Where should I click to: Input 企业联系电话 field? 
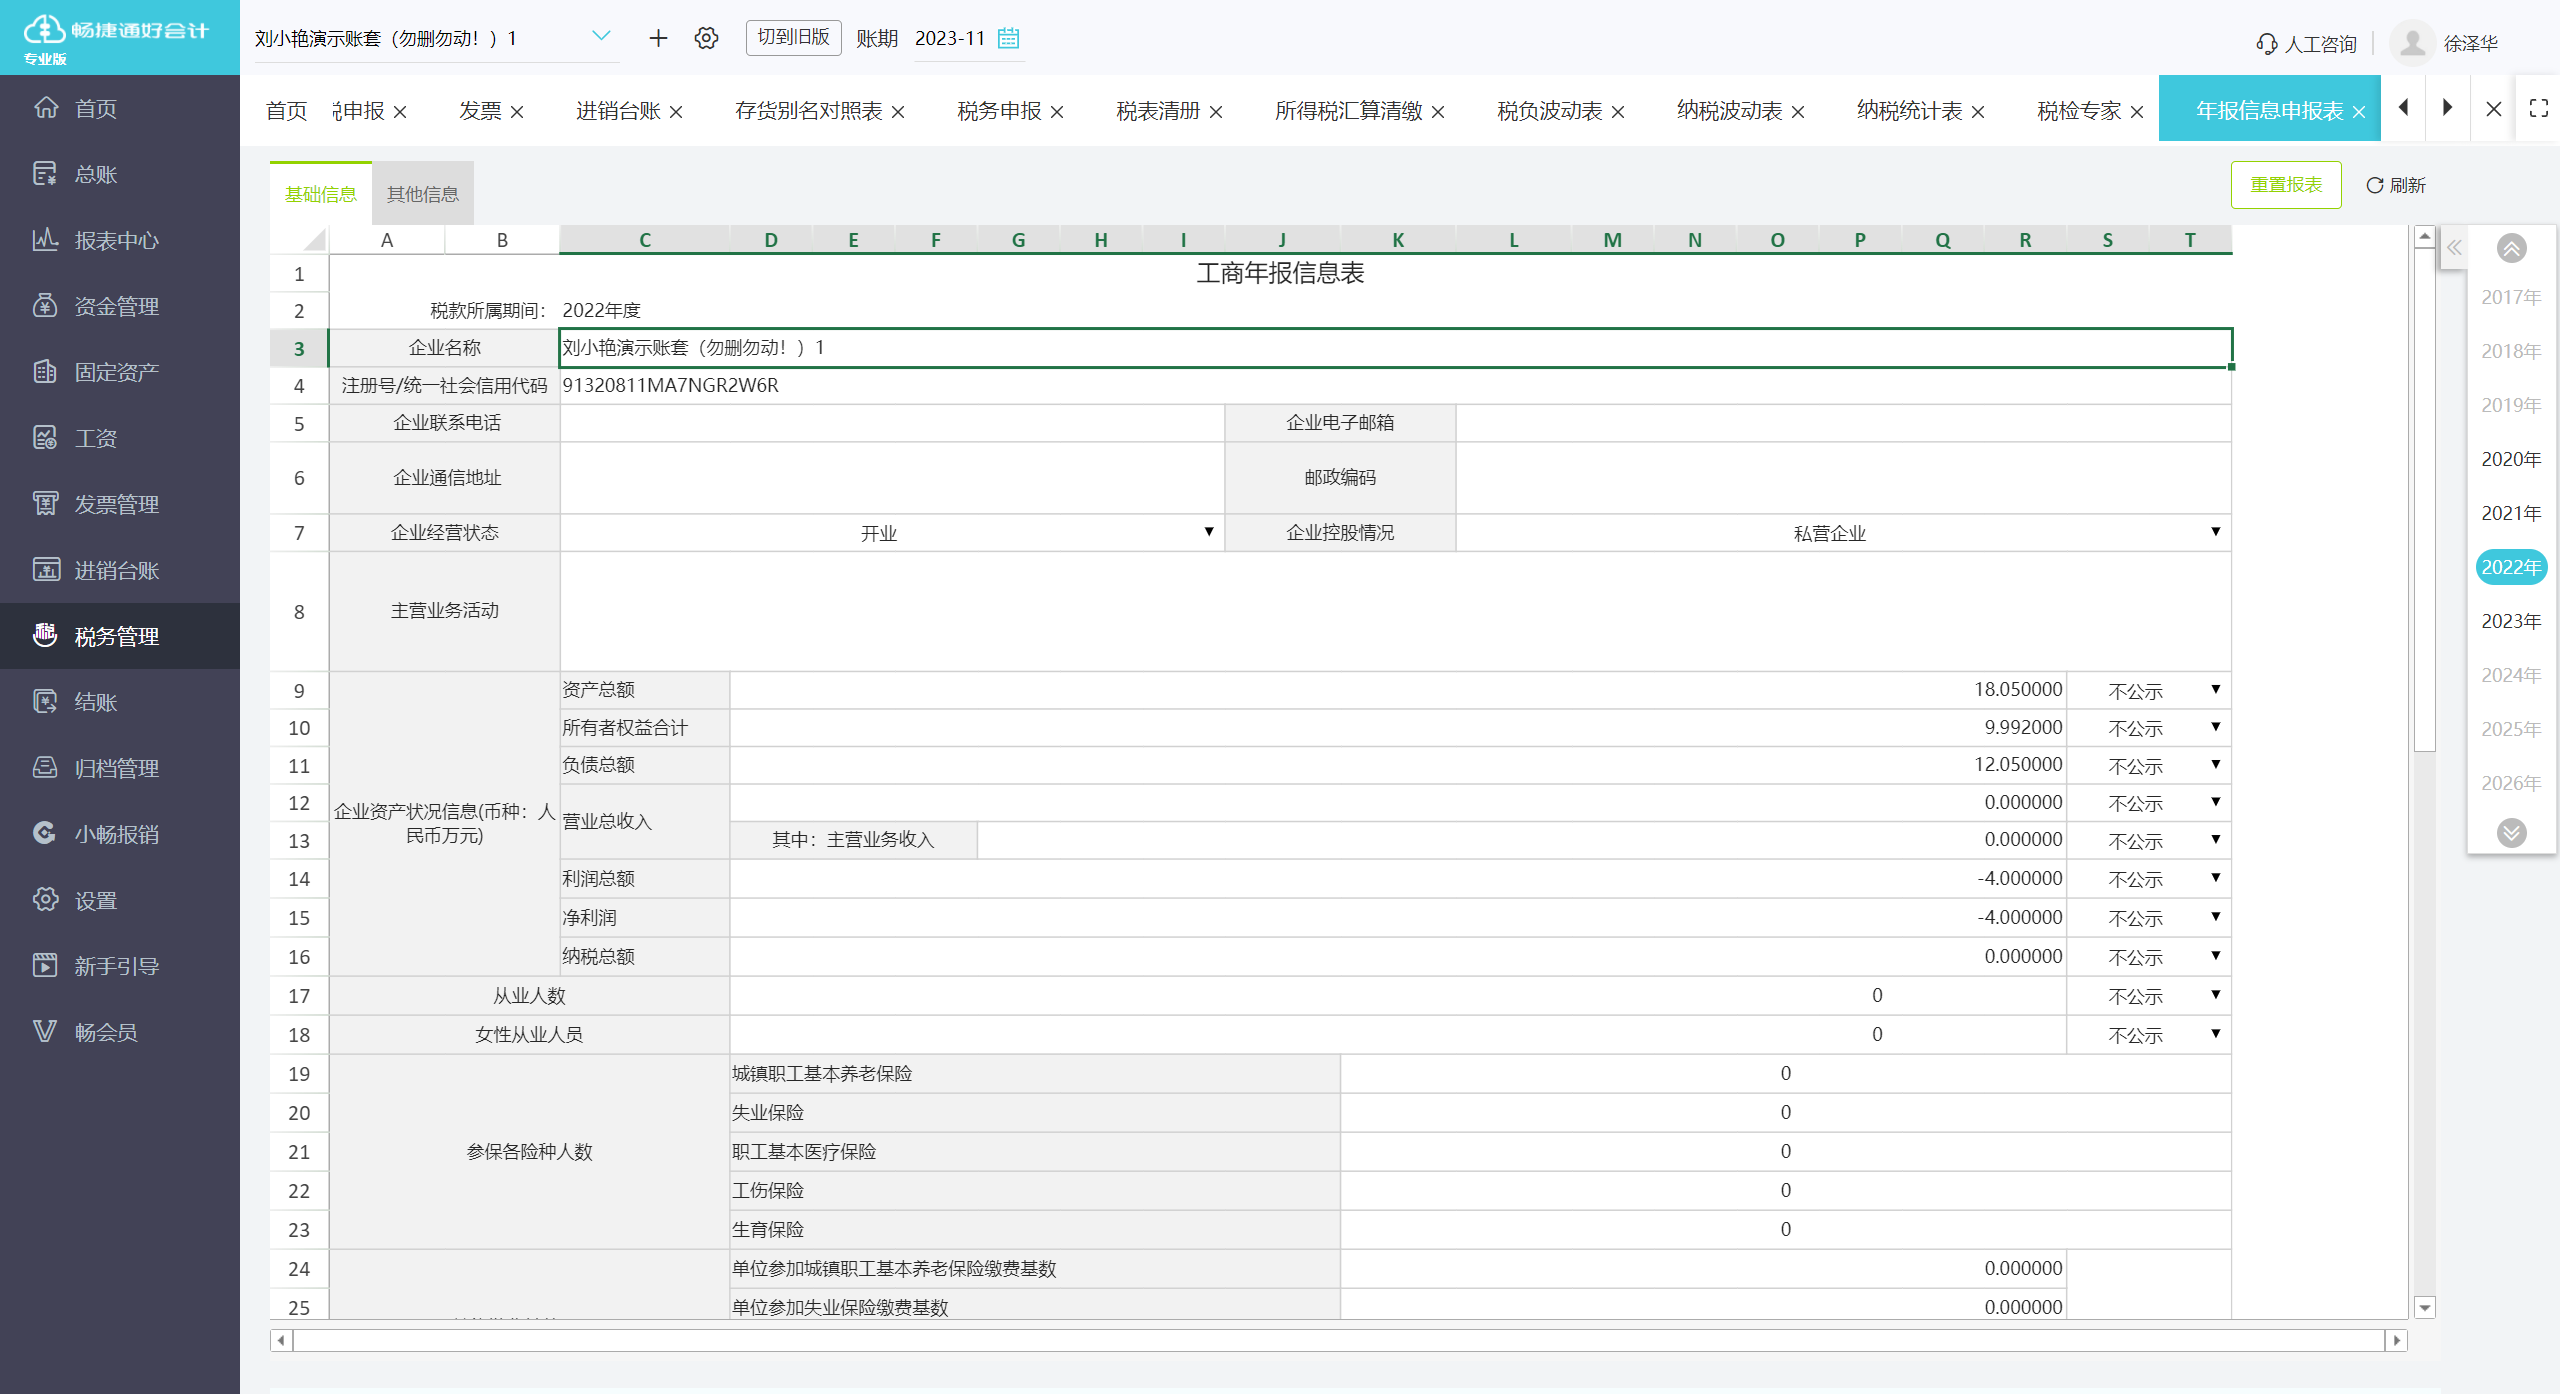[889, 422]
